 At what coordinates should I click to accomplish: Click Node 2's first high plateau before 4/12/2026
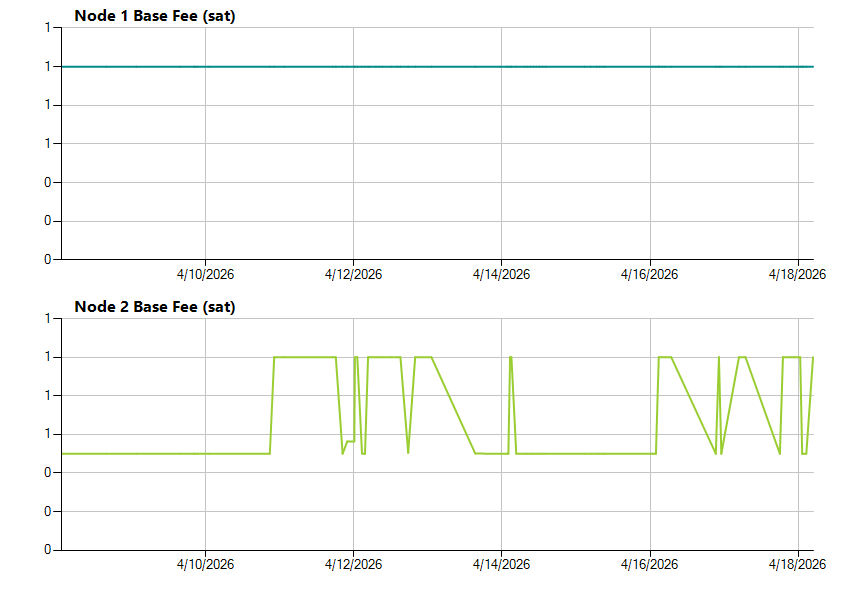(305, 357)
